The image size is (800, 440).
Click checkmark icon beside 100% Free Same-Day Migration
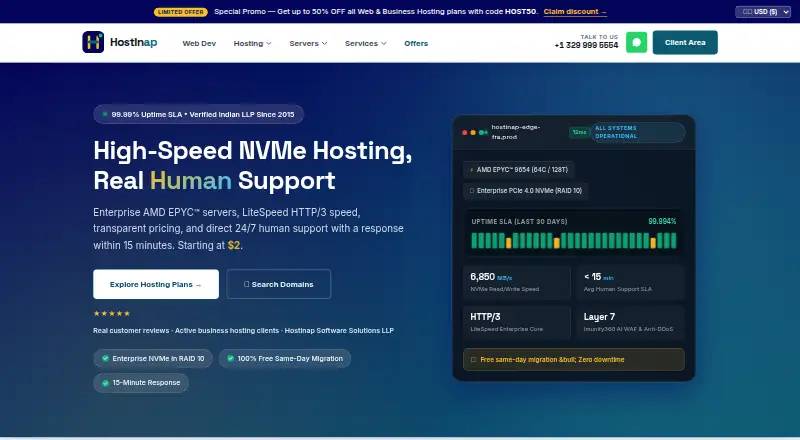click(x=231, y=358)
